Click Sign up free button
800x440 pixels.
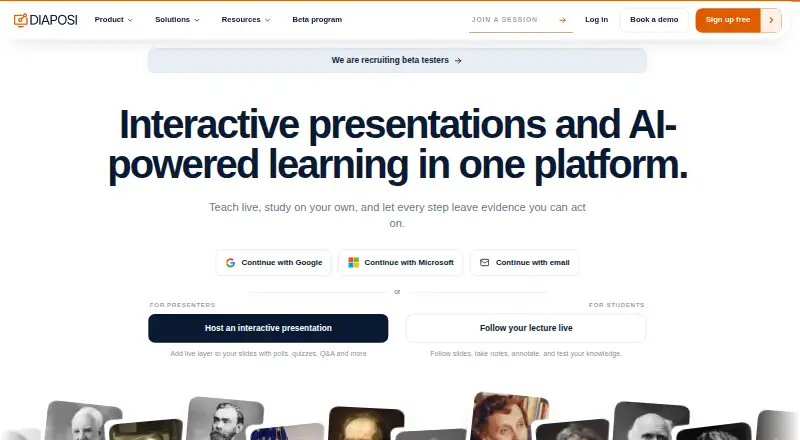[728, 20]
